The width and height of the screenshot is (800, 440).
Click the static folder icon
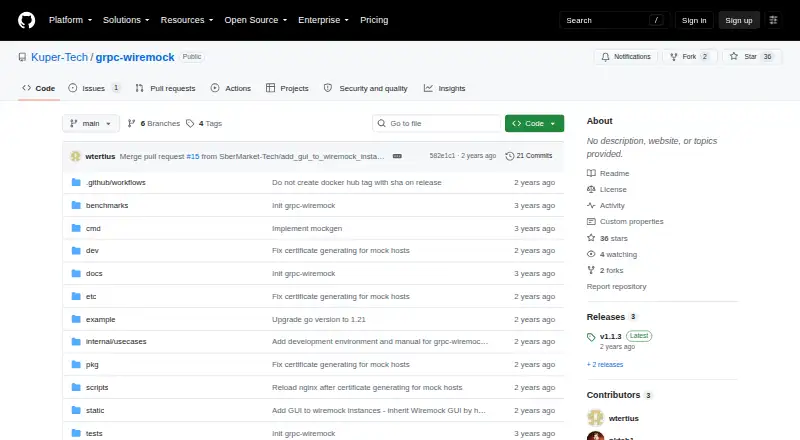[76, 410]
